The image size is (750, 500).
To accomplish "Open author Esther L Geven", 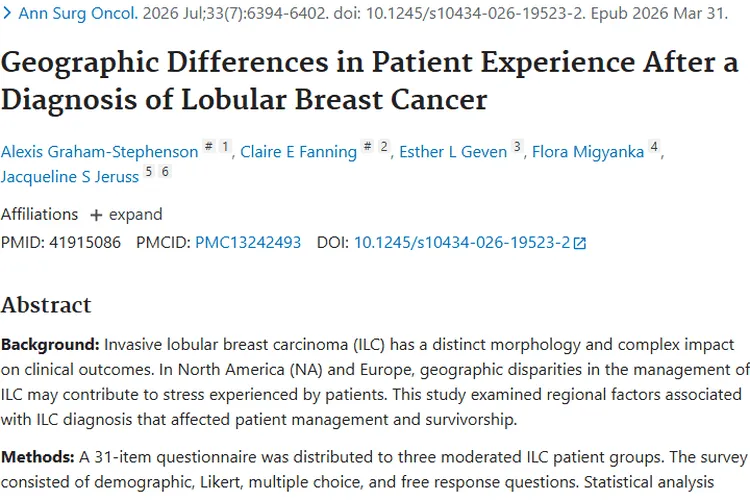I will [453, 152].
